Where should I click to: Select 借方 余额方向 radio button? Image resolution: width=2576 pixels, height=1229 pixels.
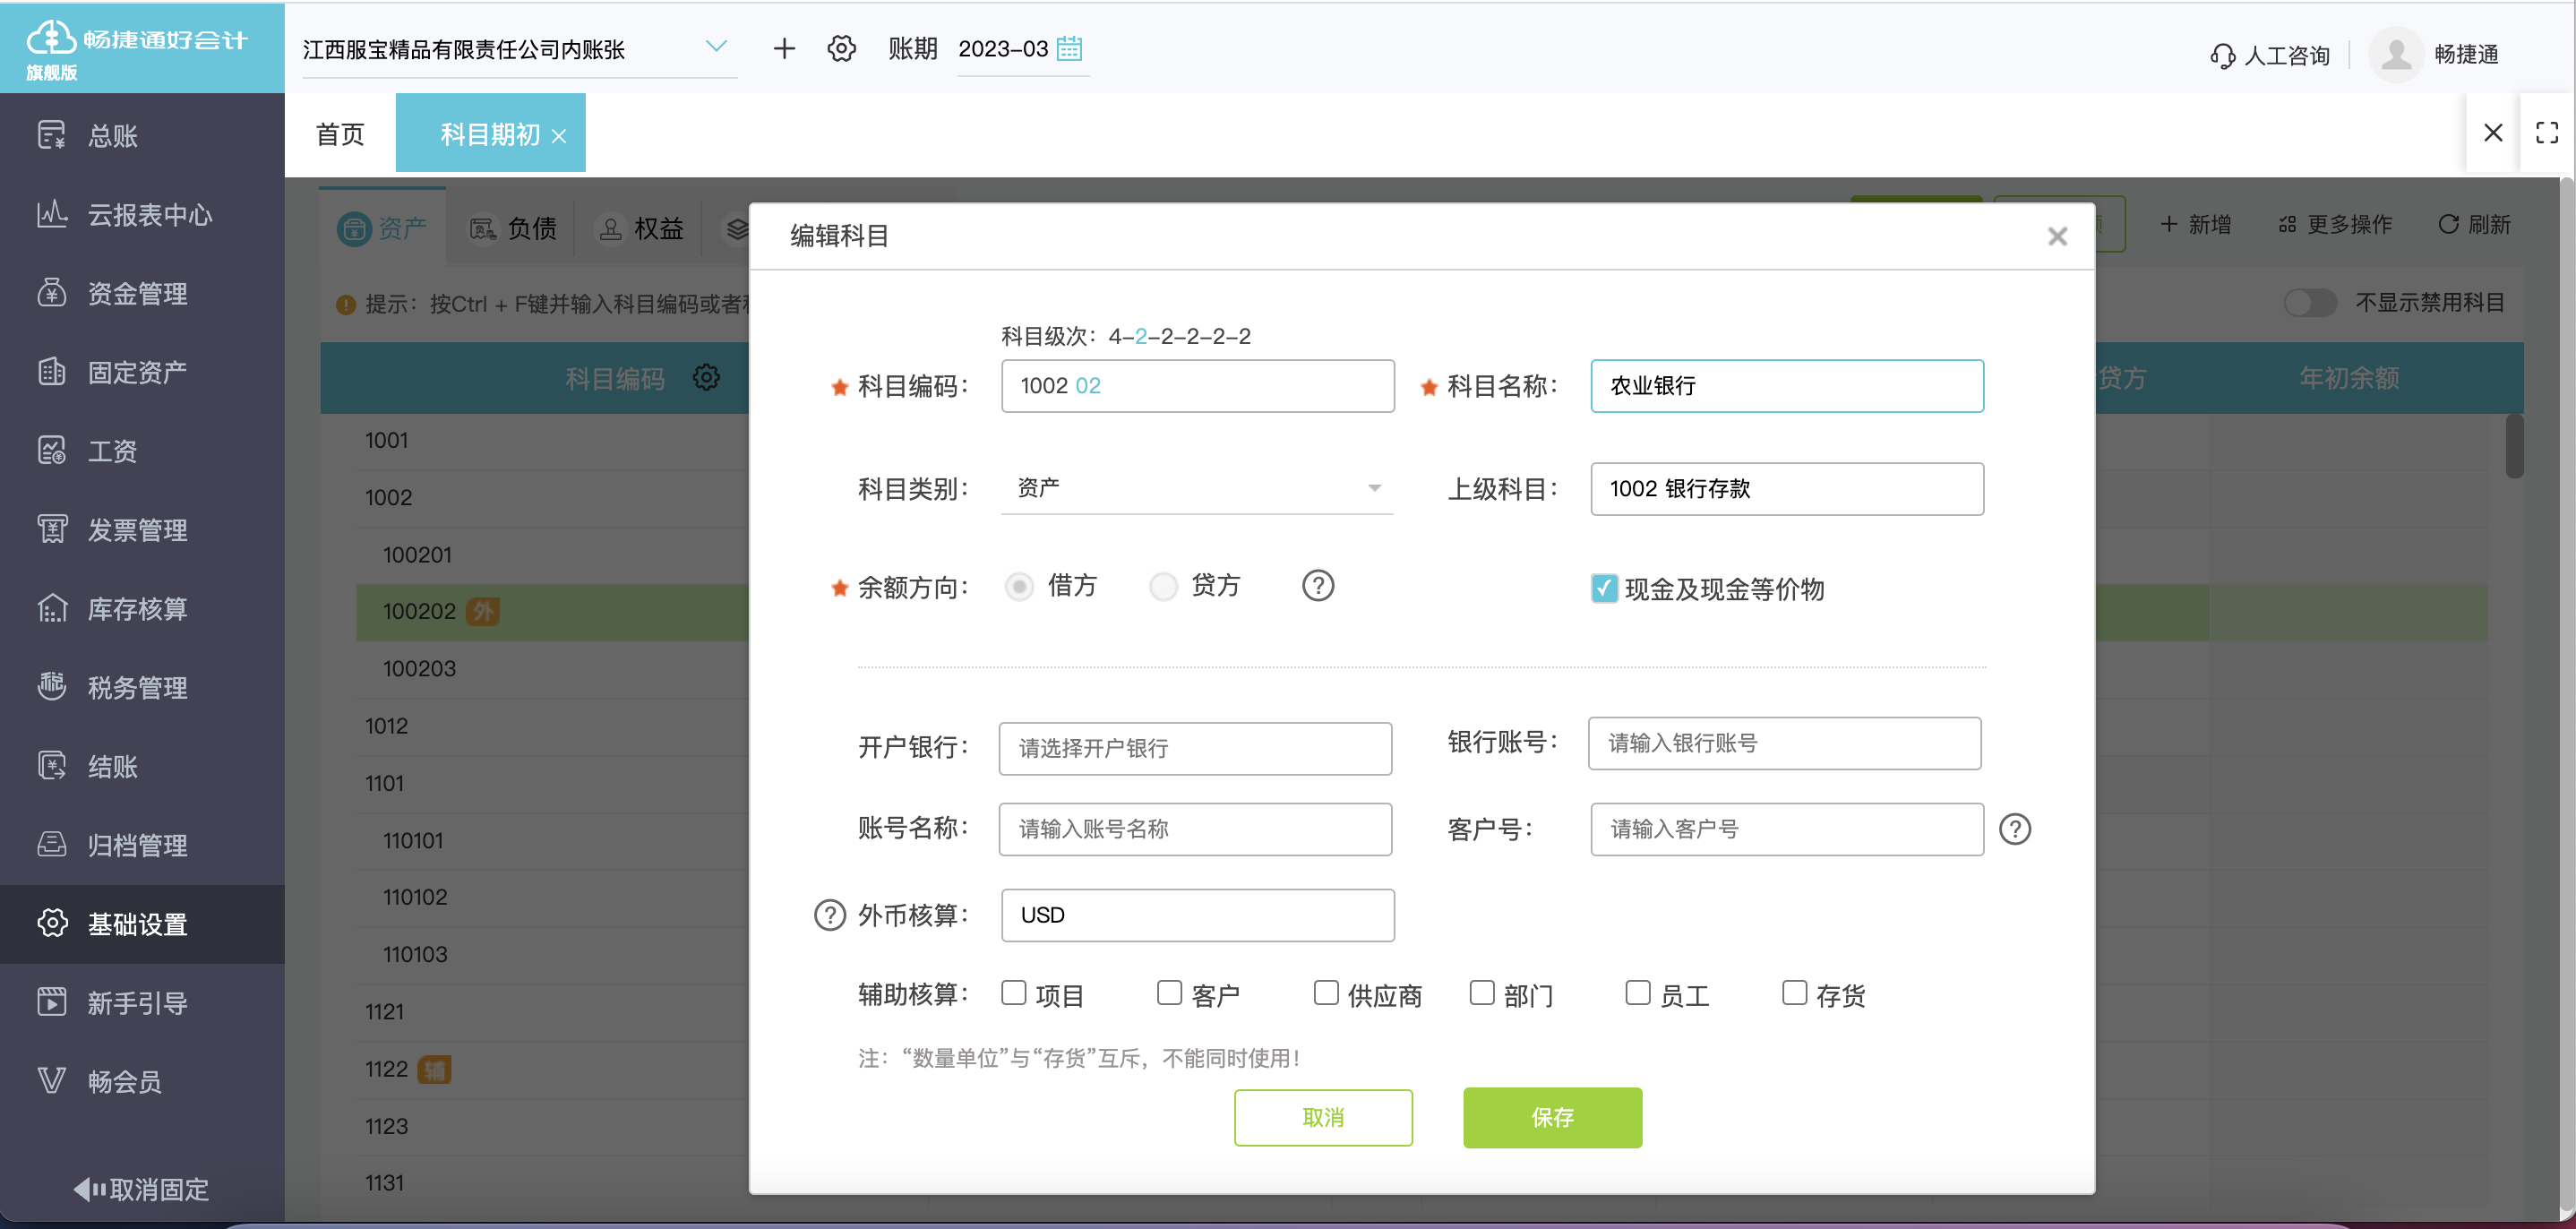1022,587
